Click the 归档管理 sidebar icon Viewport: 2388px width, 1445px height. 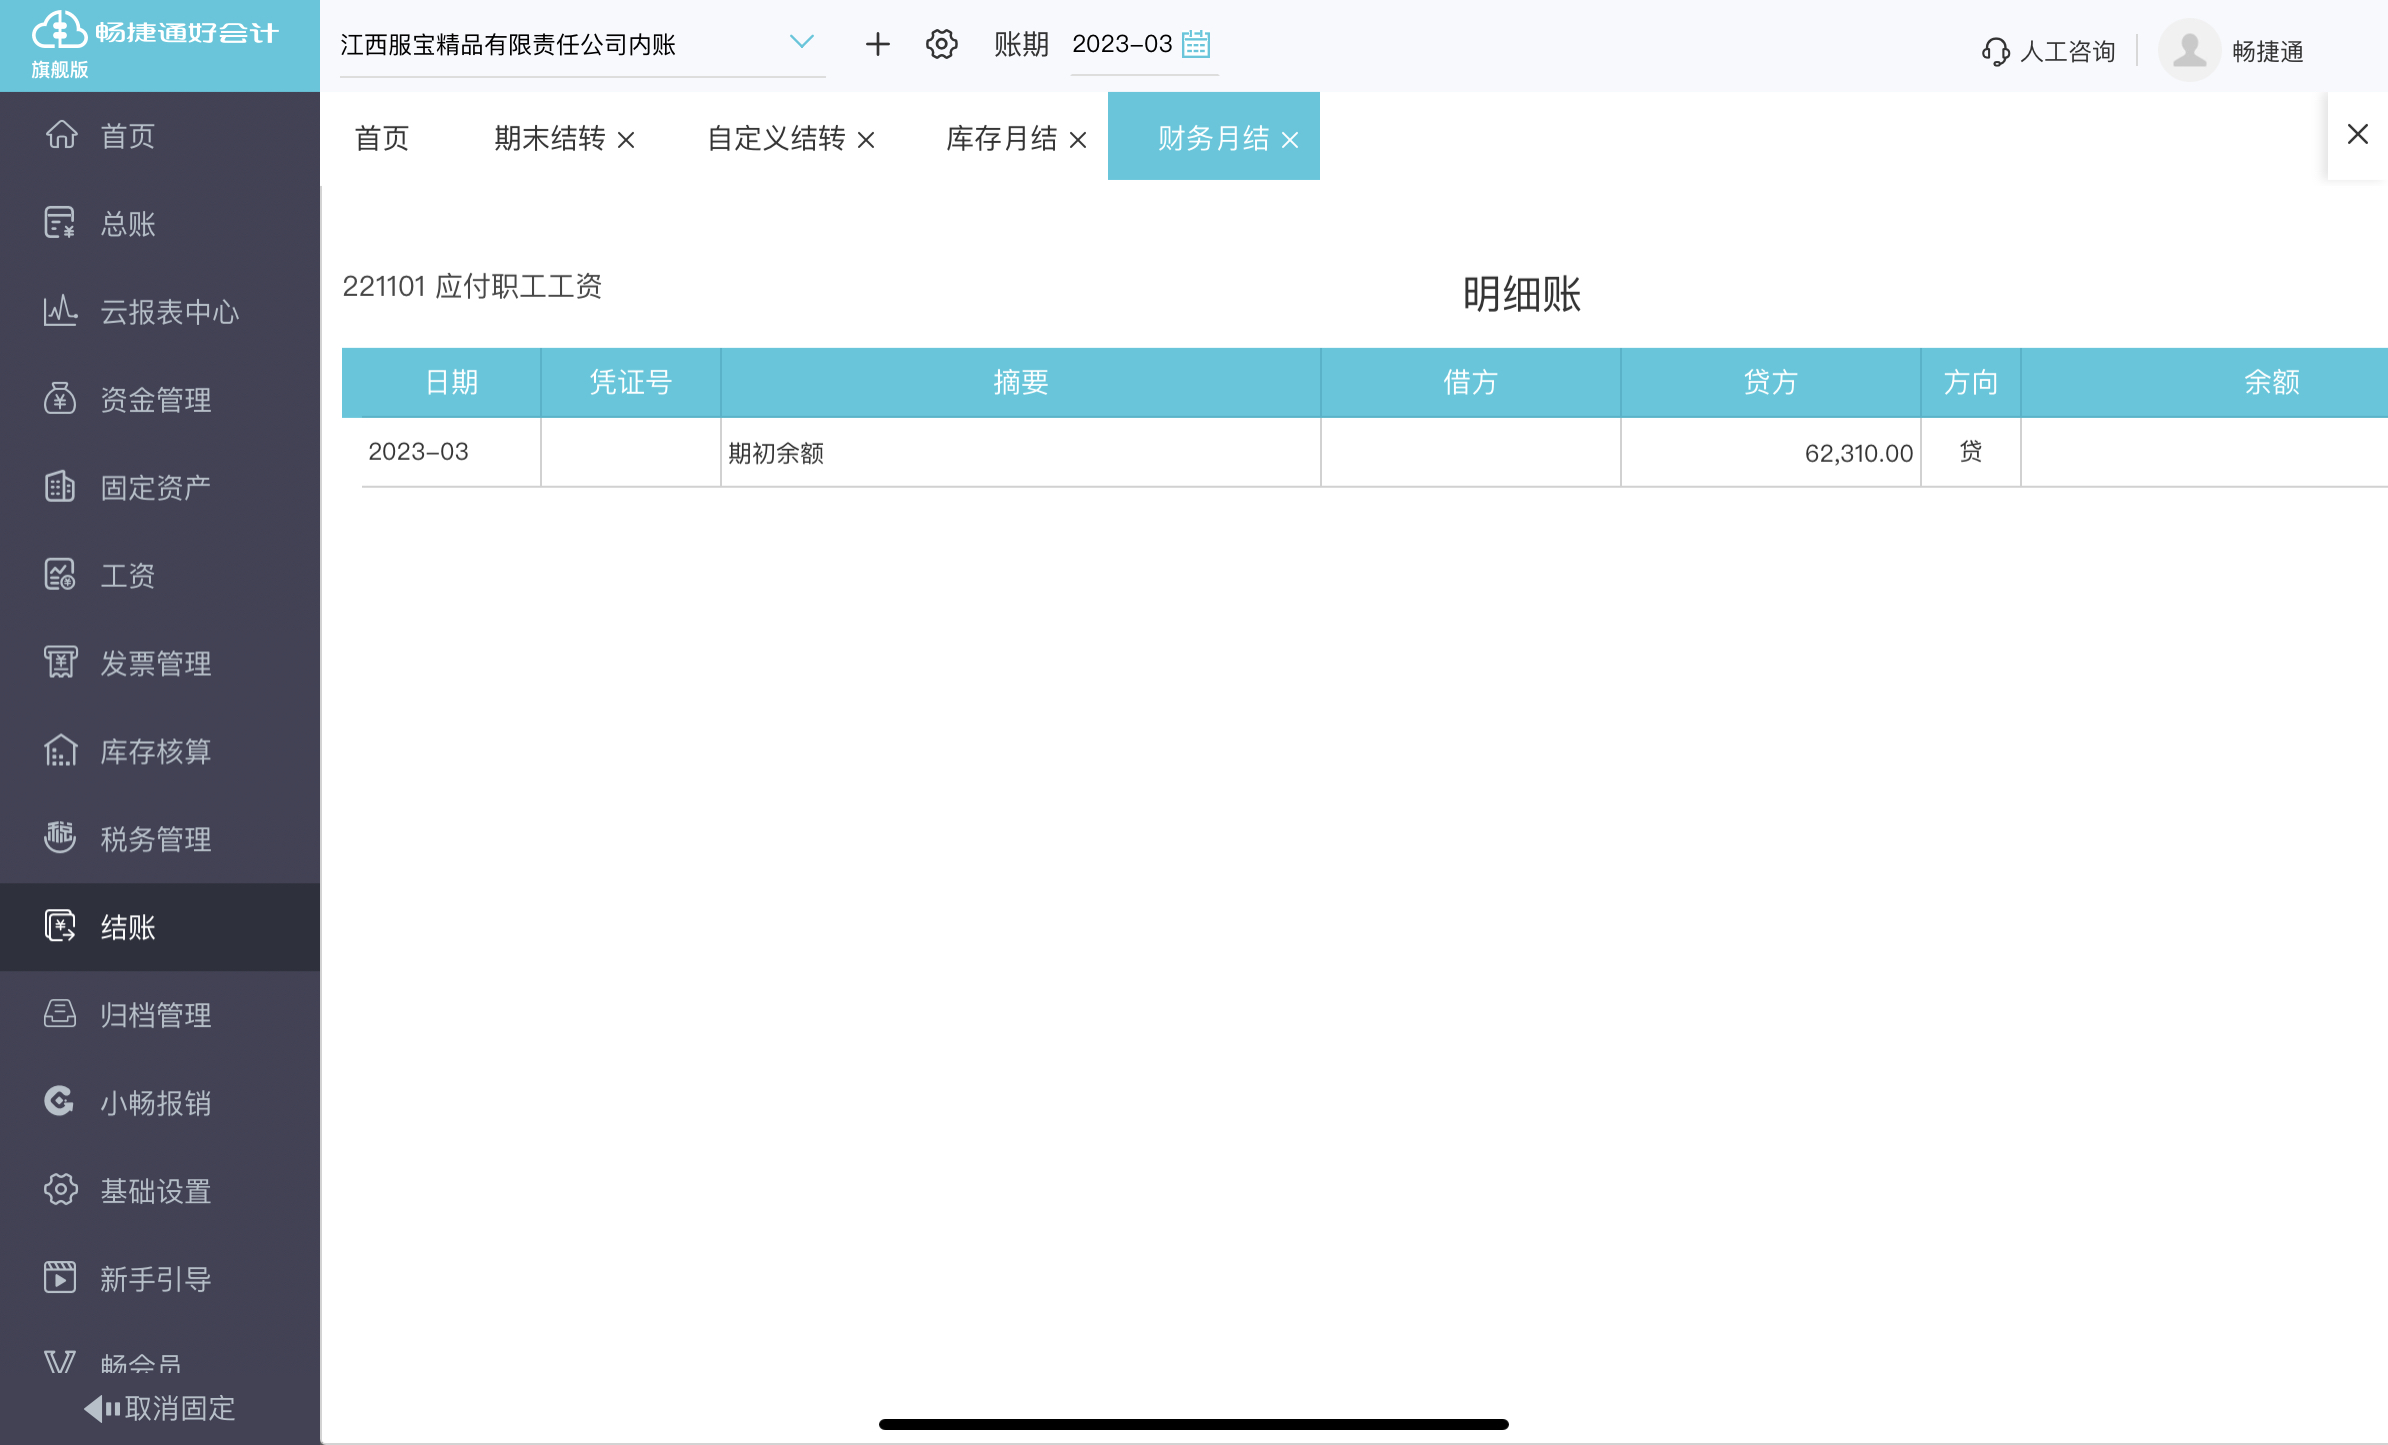(60, 1015)
